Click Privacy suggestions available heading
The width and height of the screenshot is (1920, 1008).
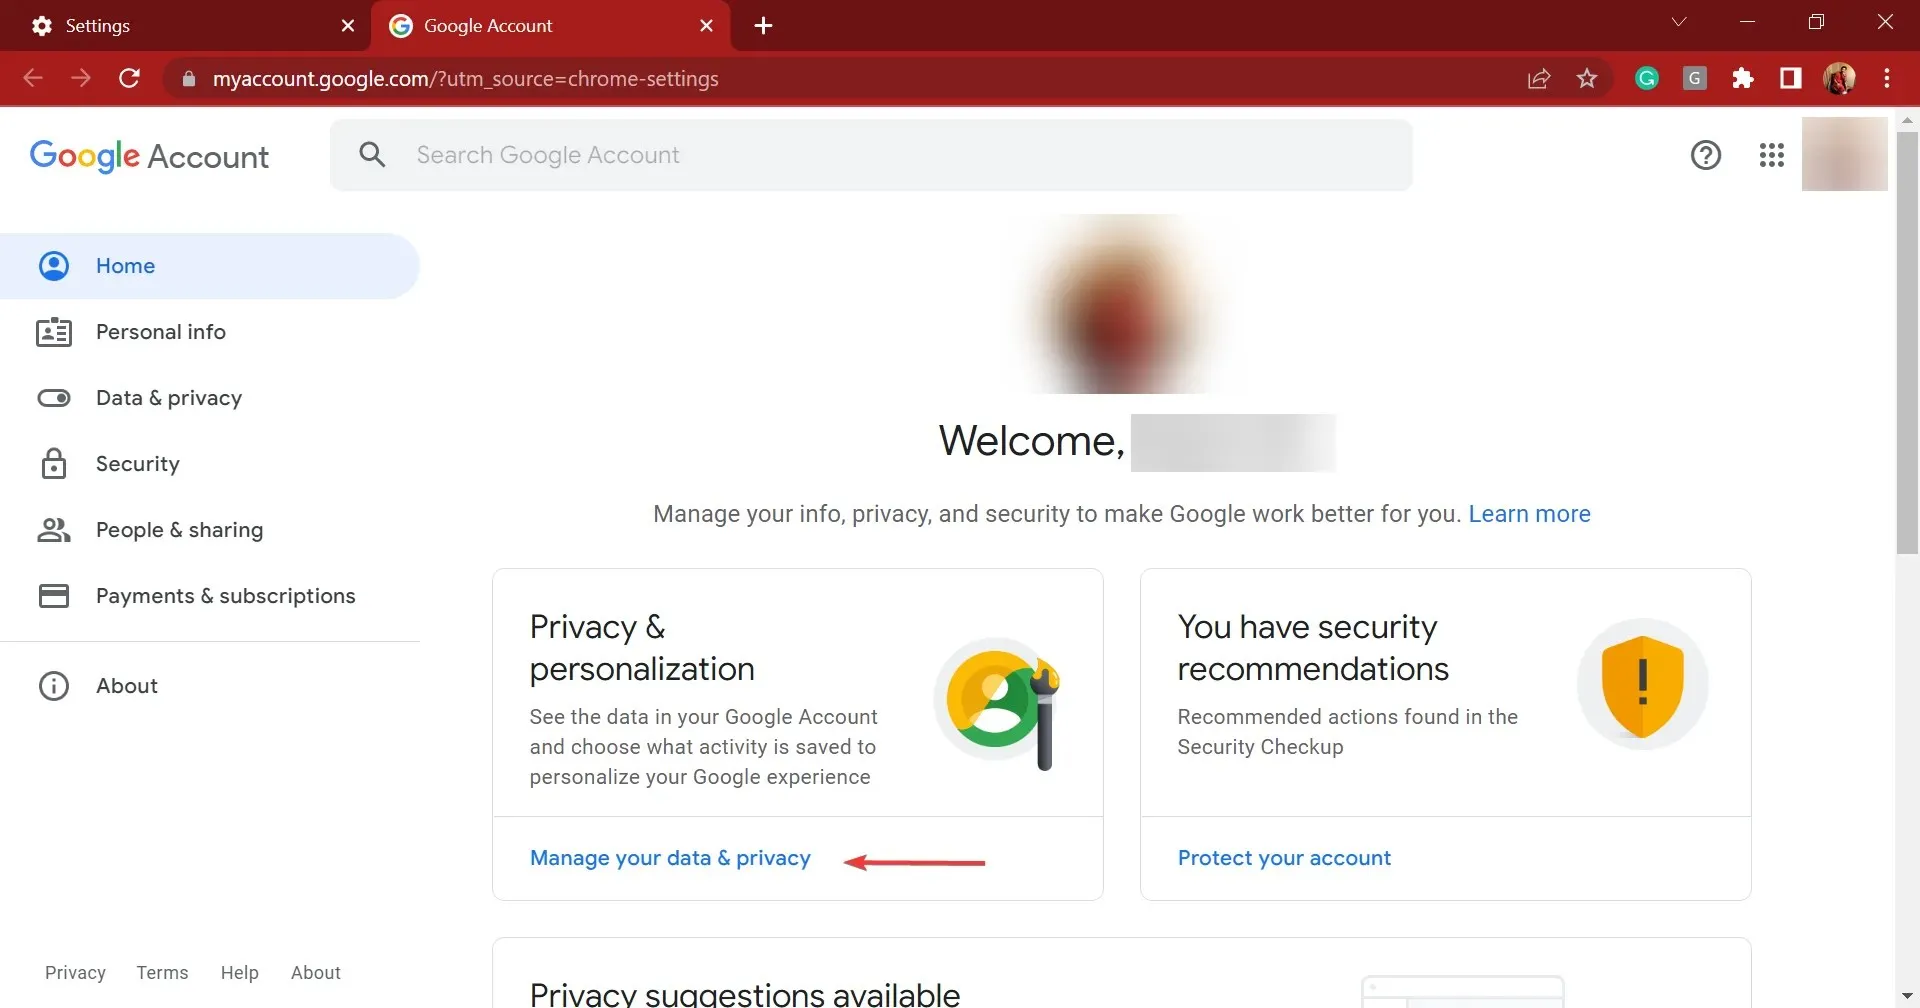[745, 994]
